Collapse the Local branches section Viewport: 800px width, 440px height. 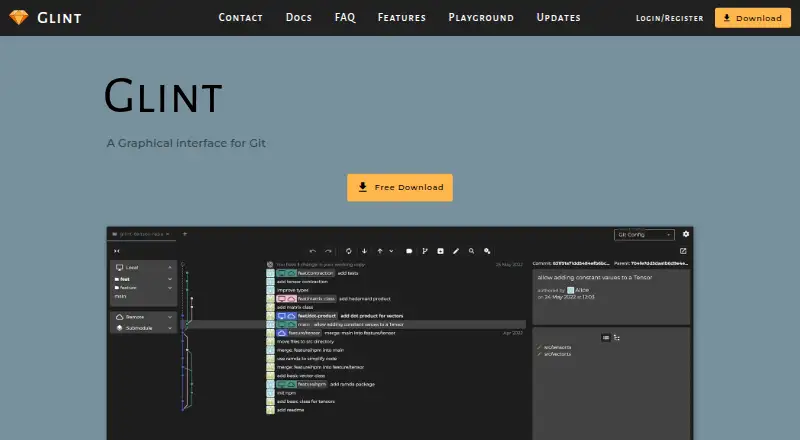170,267
